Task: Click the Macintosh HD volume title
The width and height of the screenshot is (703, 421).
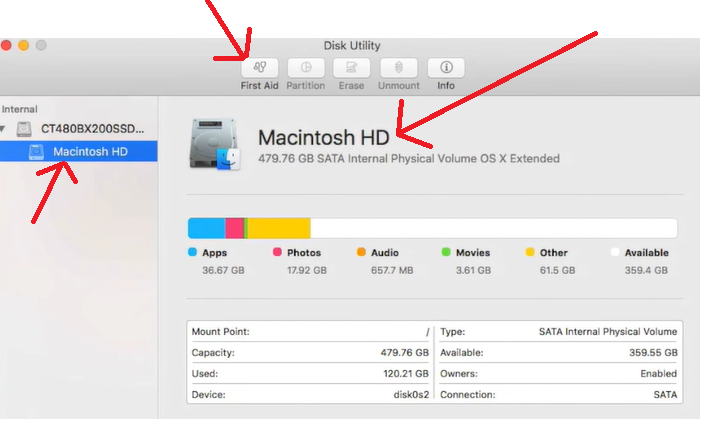Action: click(x=323, y=138)
